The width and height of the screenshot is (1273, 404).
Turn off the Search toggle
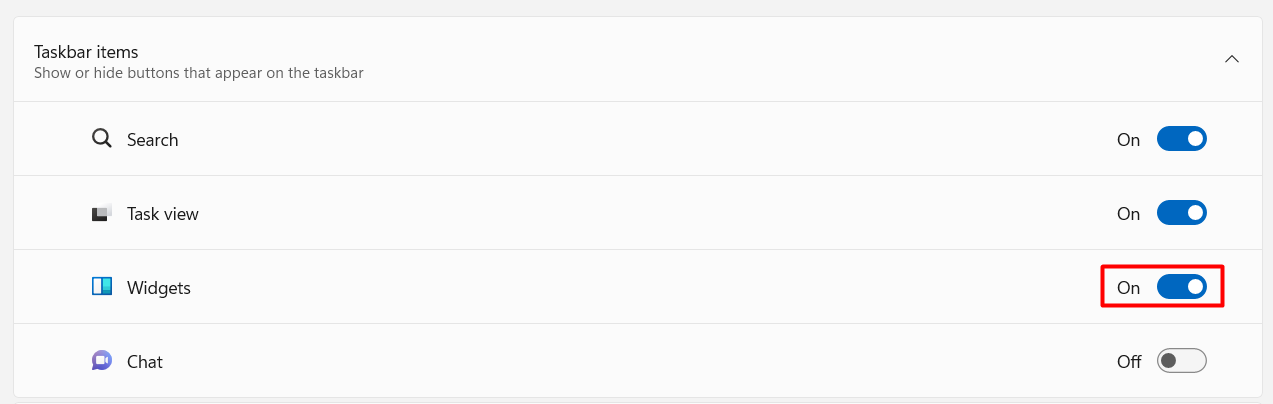coord(1181,139)
